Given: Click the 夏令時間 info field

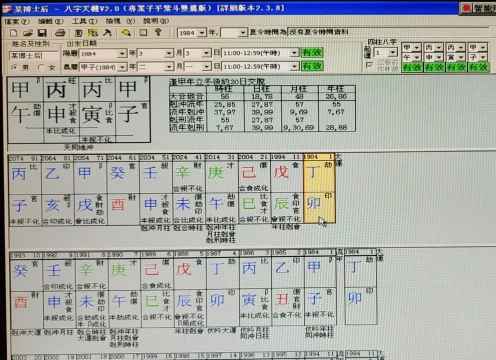Looking at the screenshot, I should [x=388, y=32].
